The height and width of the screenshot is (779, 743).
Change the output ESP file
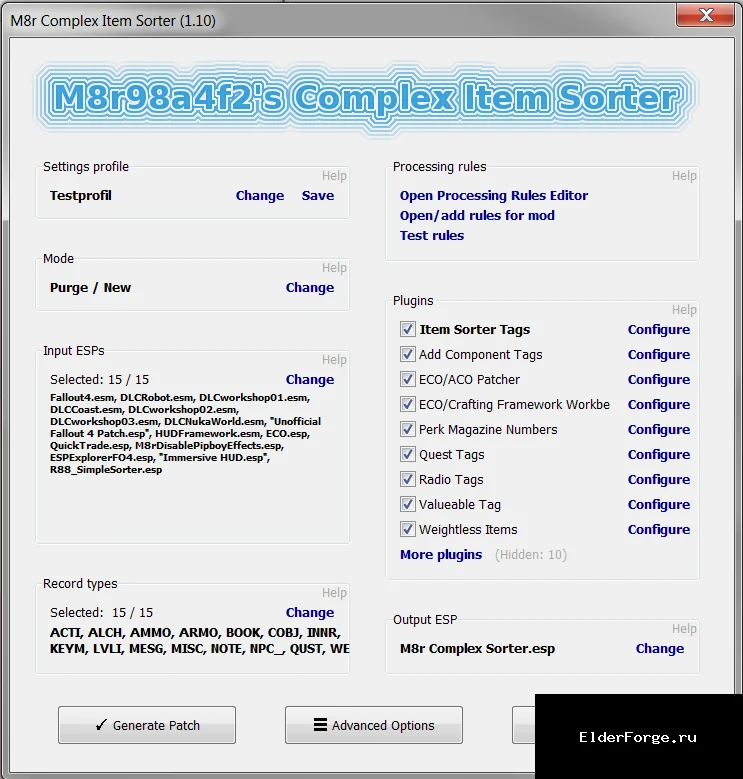[x=660, y=648]
